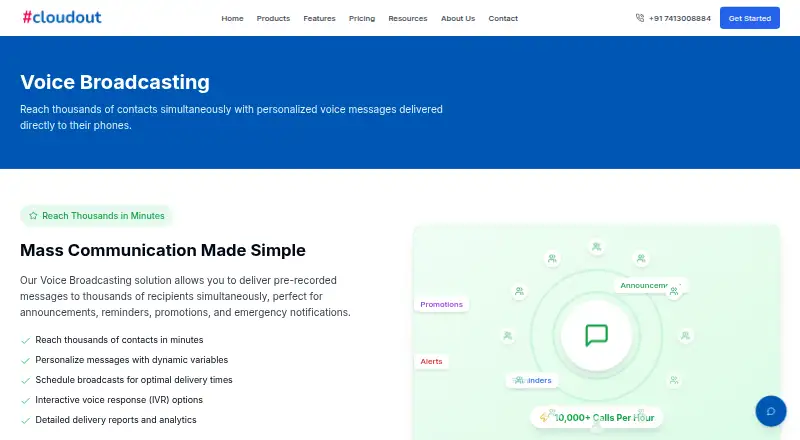Open the chat widget bubble
Image resolution: width=800 pixels, height=440 pixels.
pos(770,411)
